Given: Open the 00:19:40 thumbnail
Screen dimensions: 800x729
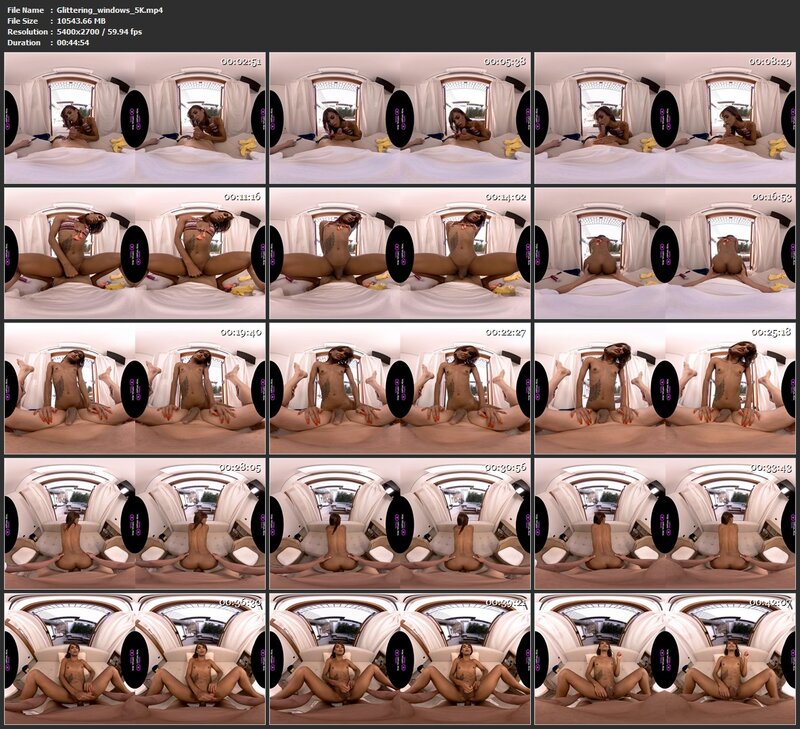Looking at the screenshot, I should 135,388.
